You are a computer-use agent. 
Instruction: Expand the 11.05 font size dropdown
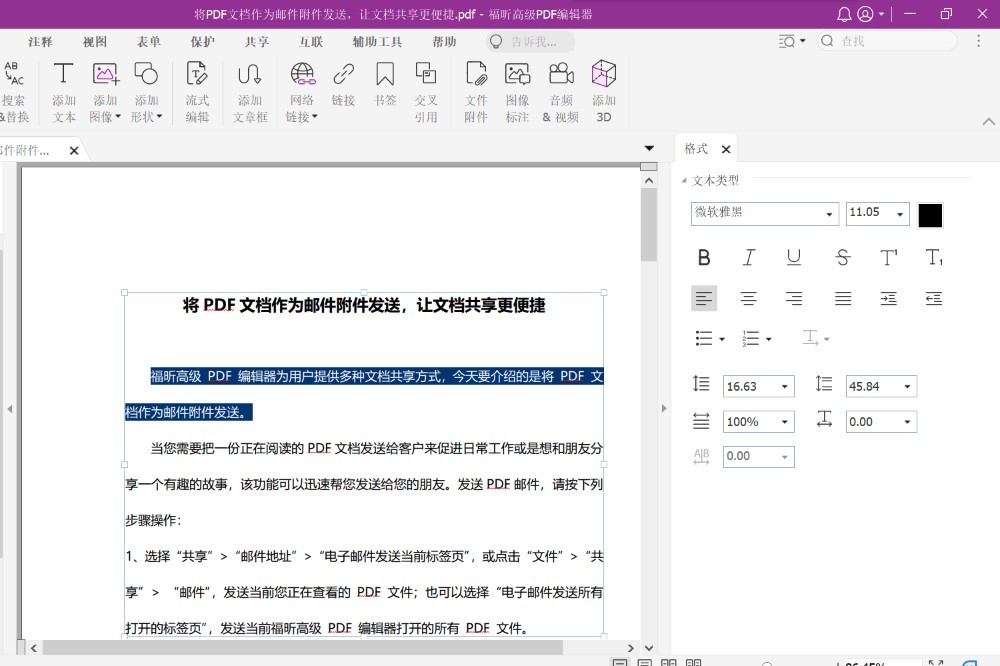tap(901, 215)
